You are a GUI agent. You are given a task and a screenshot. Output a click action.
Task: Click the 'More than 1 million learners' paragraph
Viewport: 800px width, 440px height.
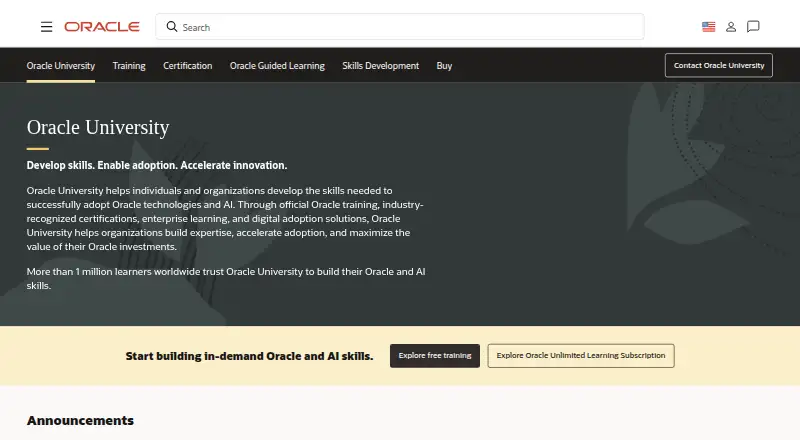point(226,279)
